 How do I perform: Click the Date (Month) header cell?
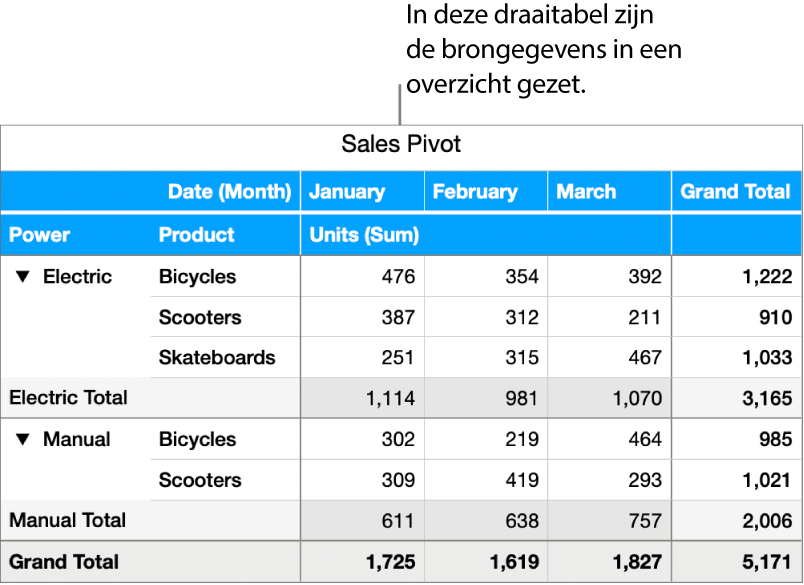point(230,191)
